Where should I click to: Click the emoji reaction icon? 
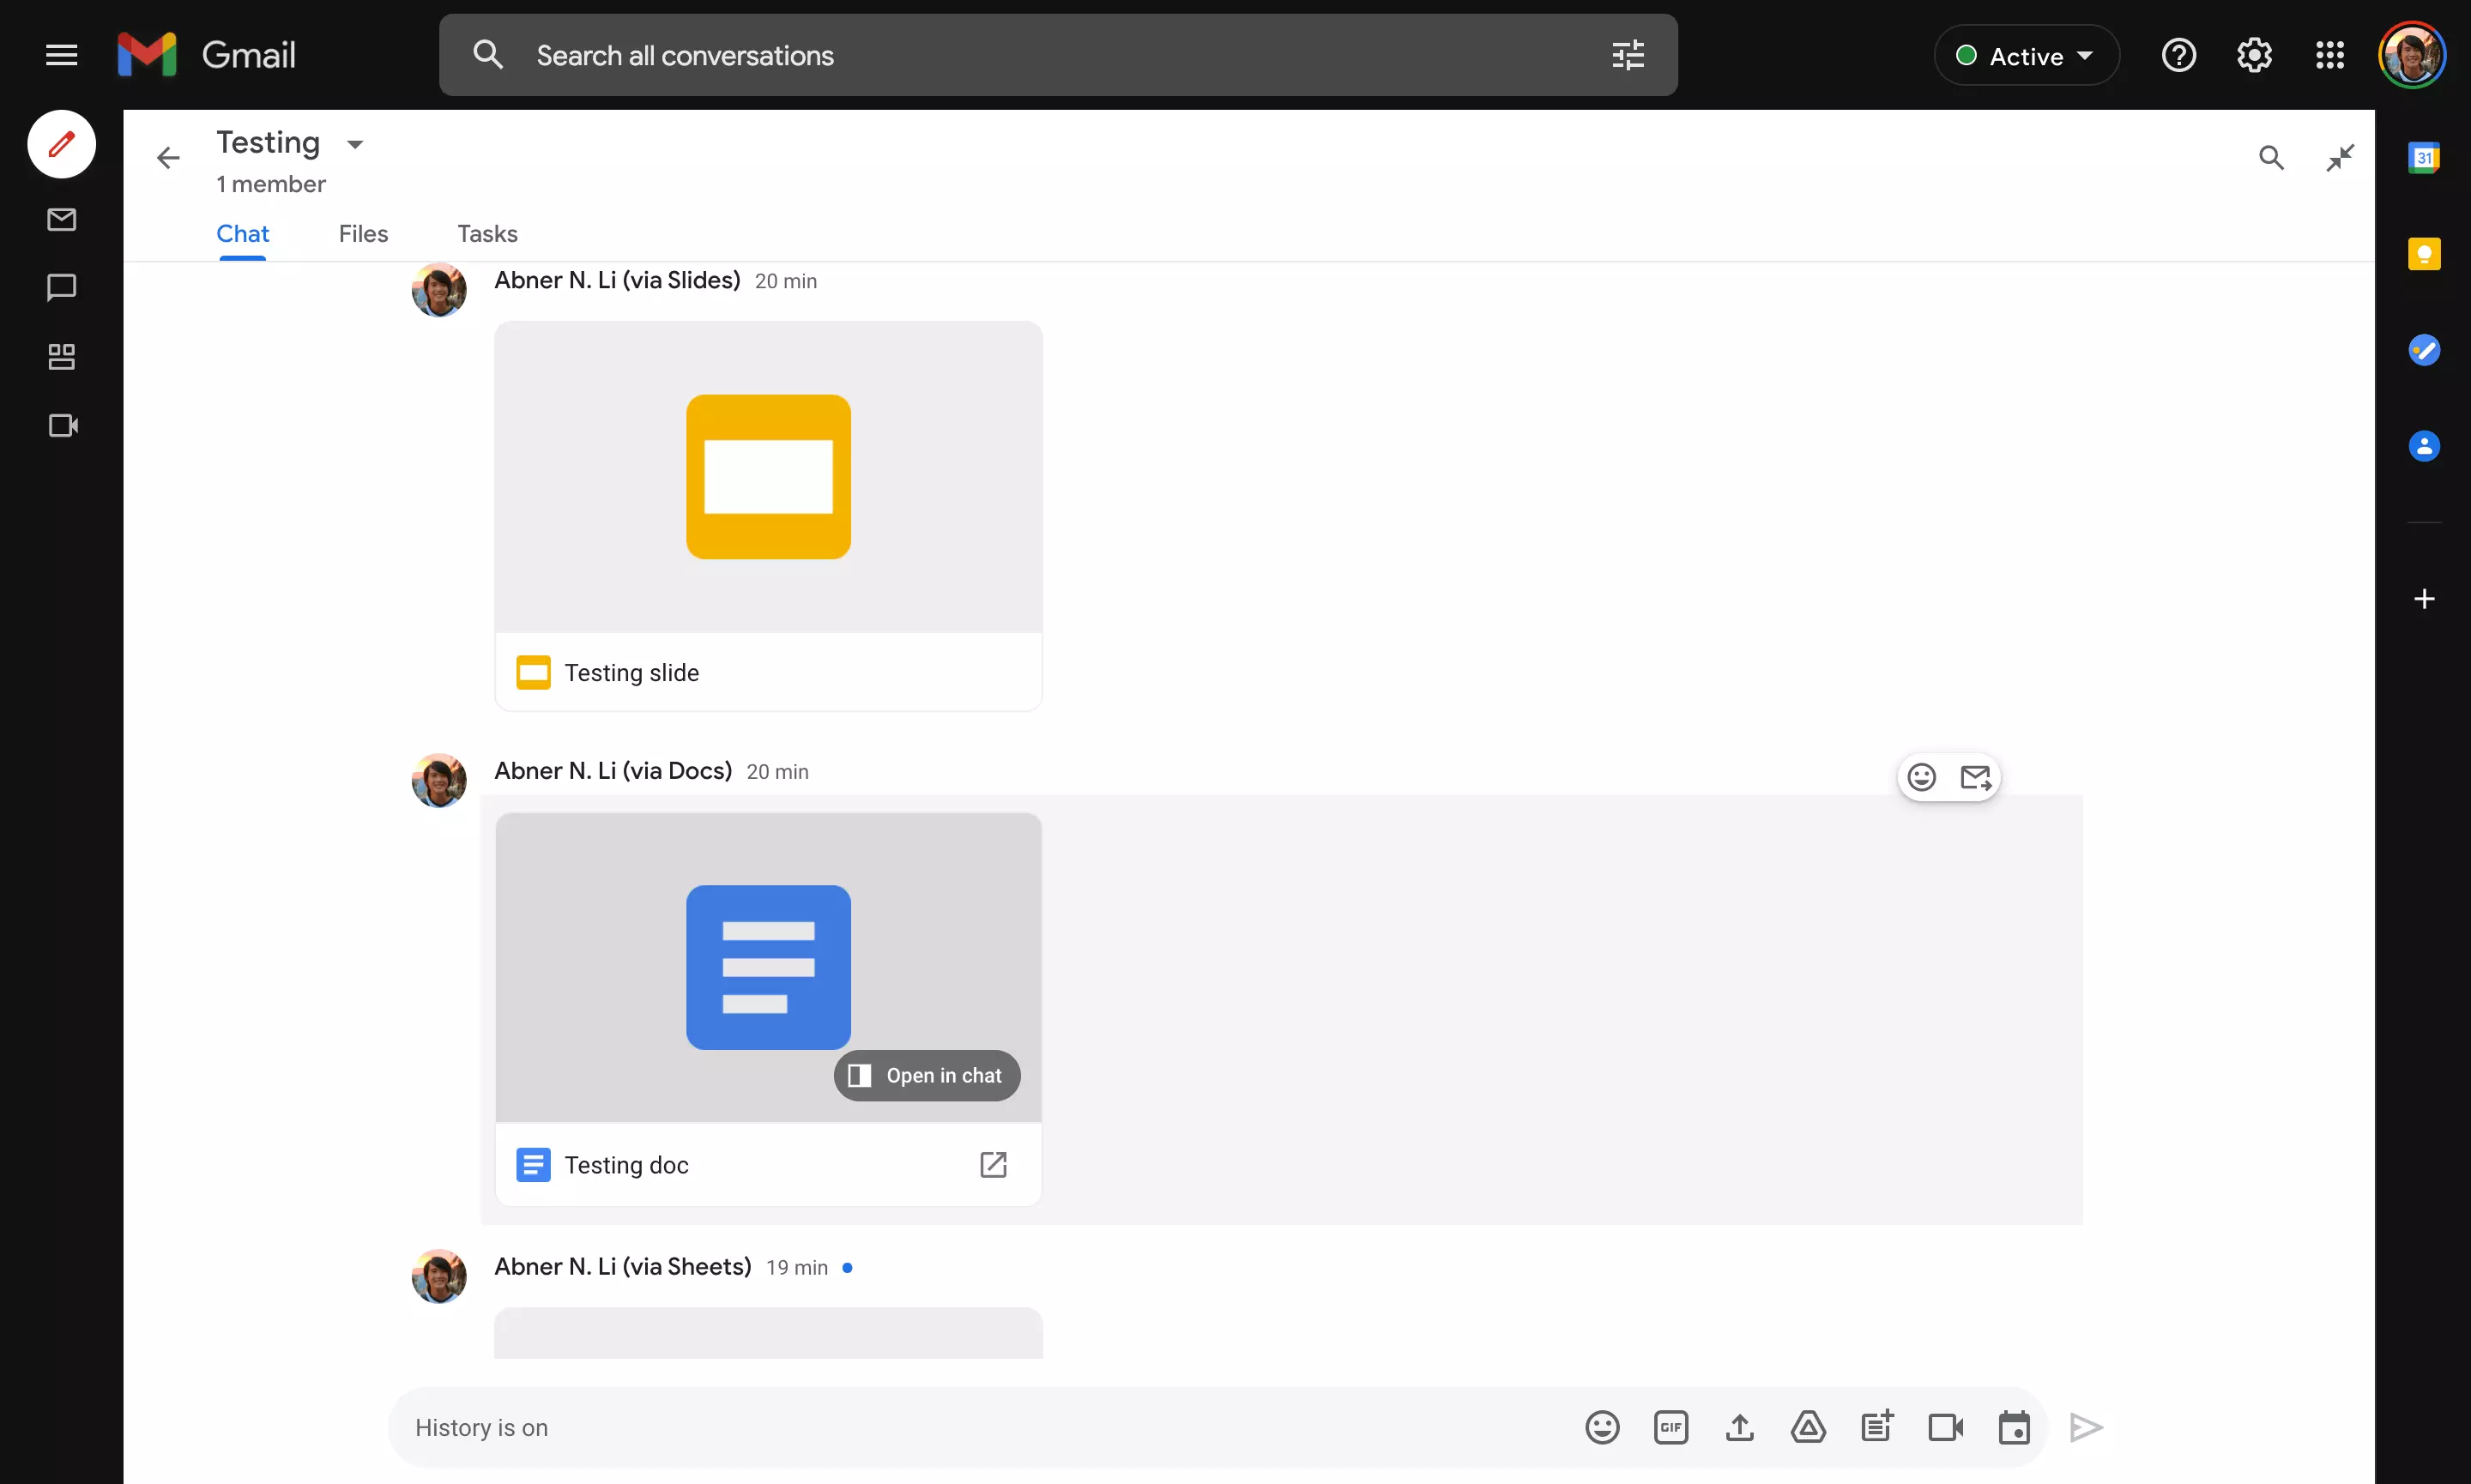pos(1922,775)
